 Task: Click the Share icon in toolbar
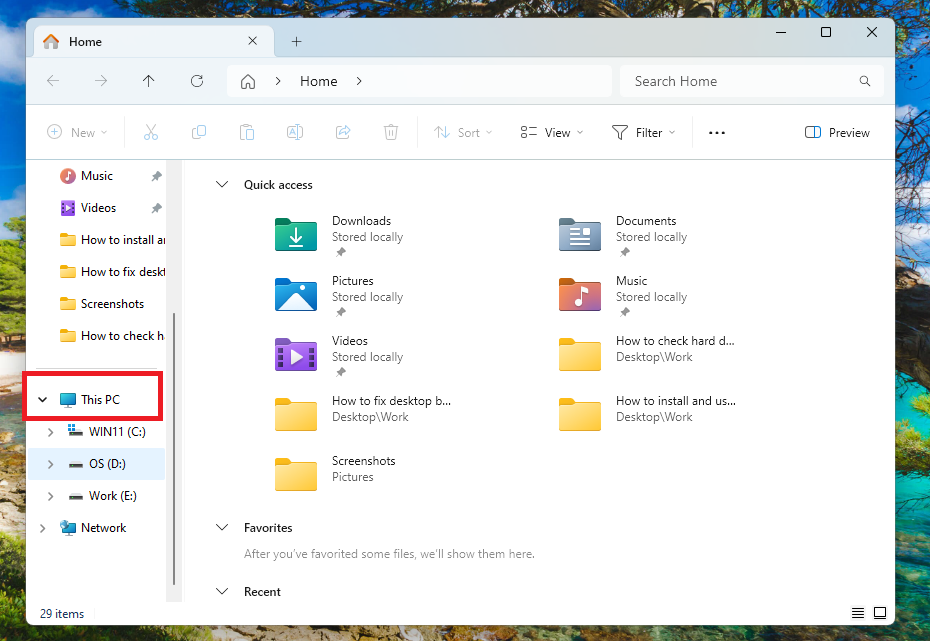tap(343, 132)
